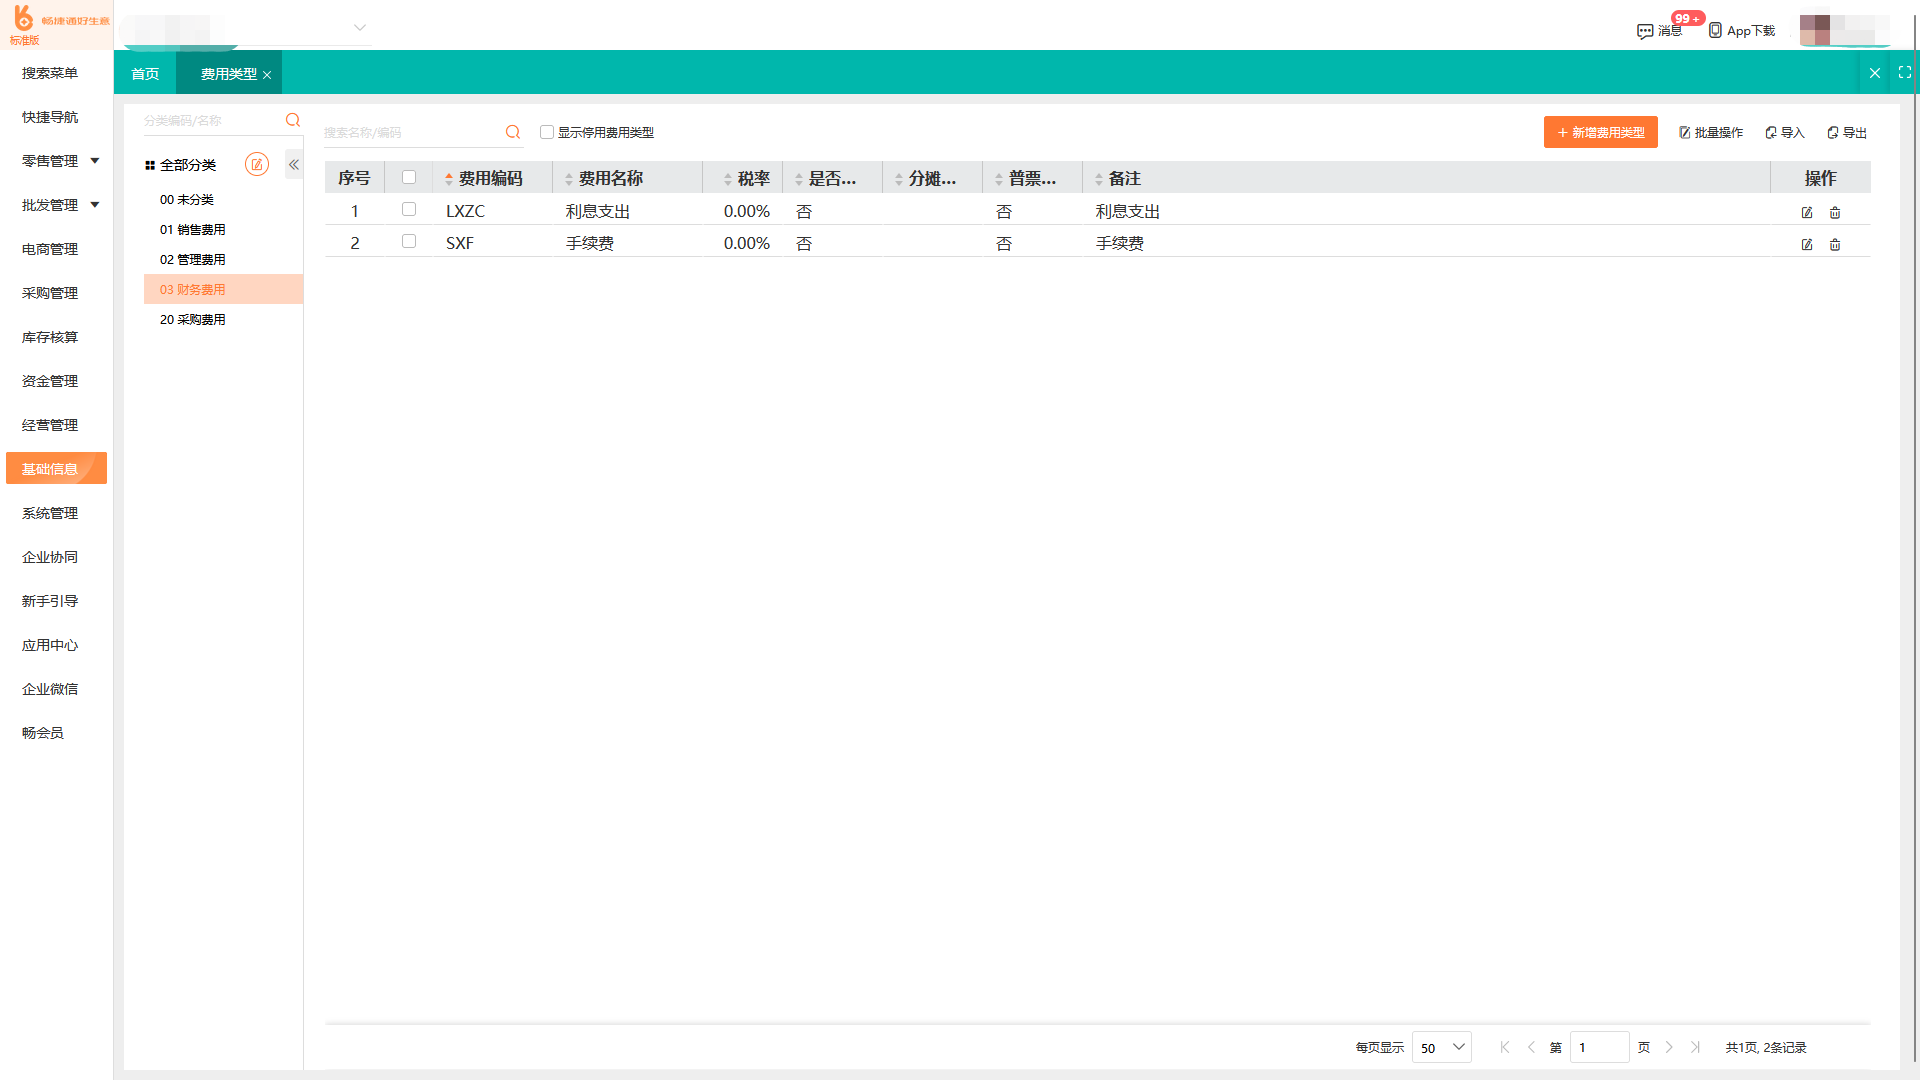Viewport: 1920px width, 1080px height.
Task: Click the 新增费用类型 button
Action: click(x=1601, y=132)
